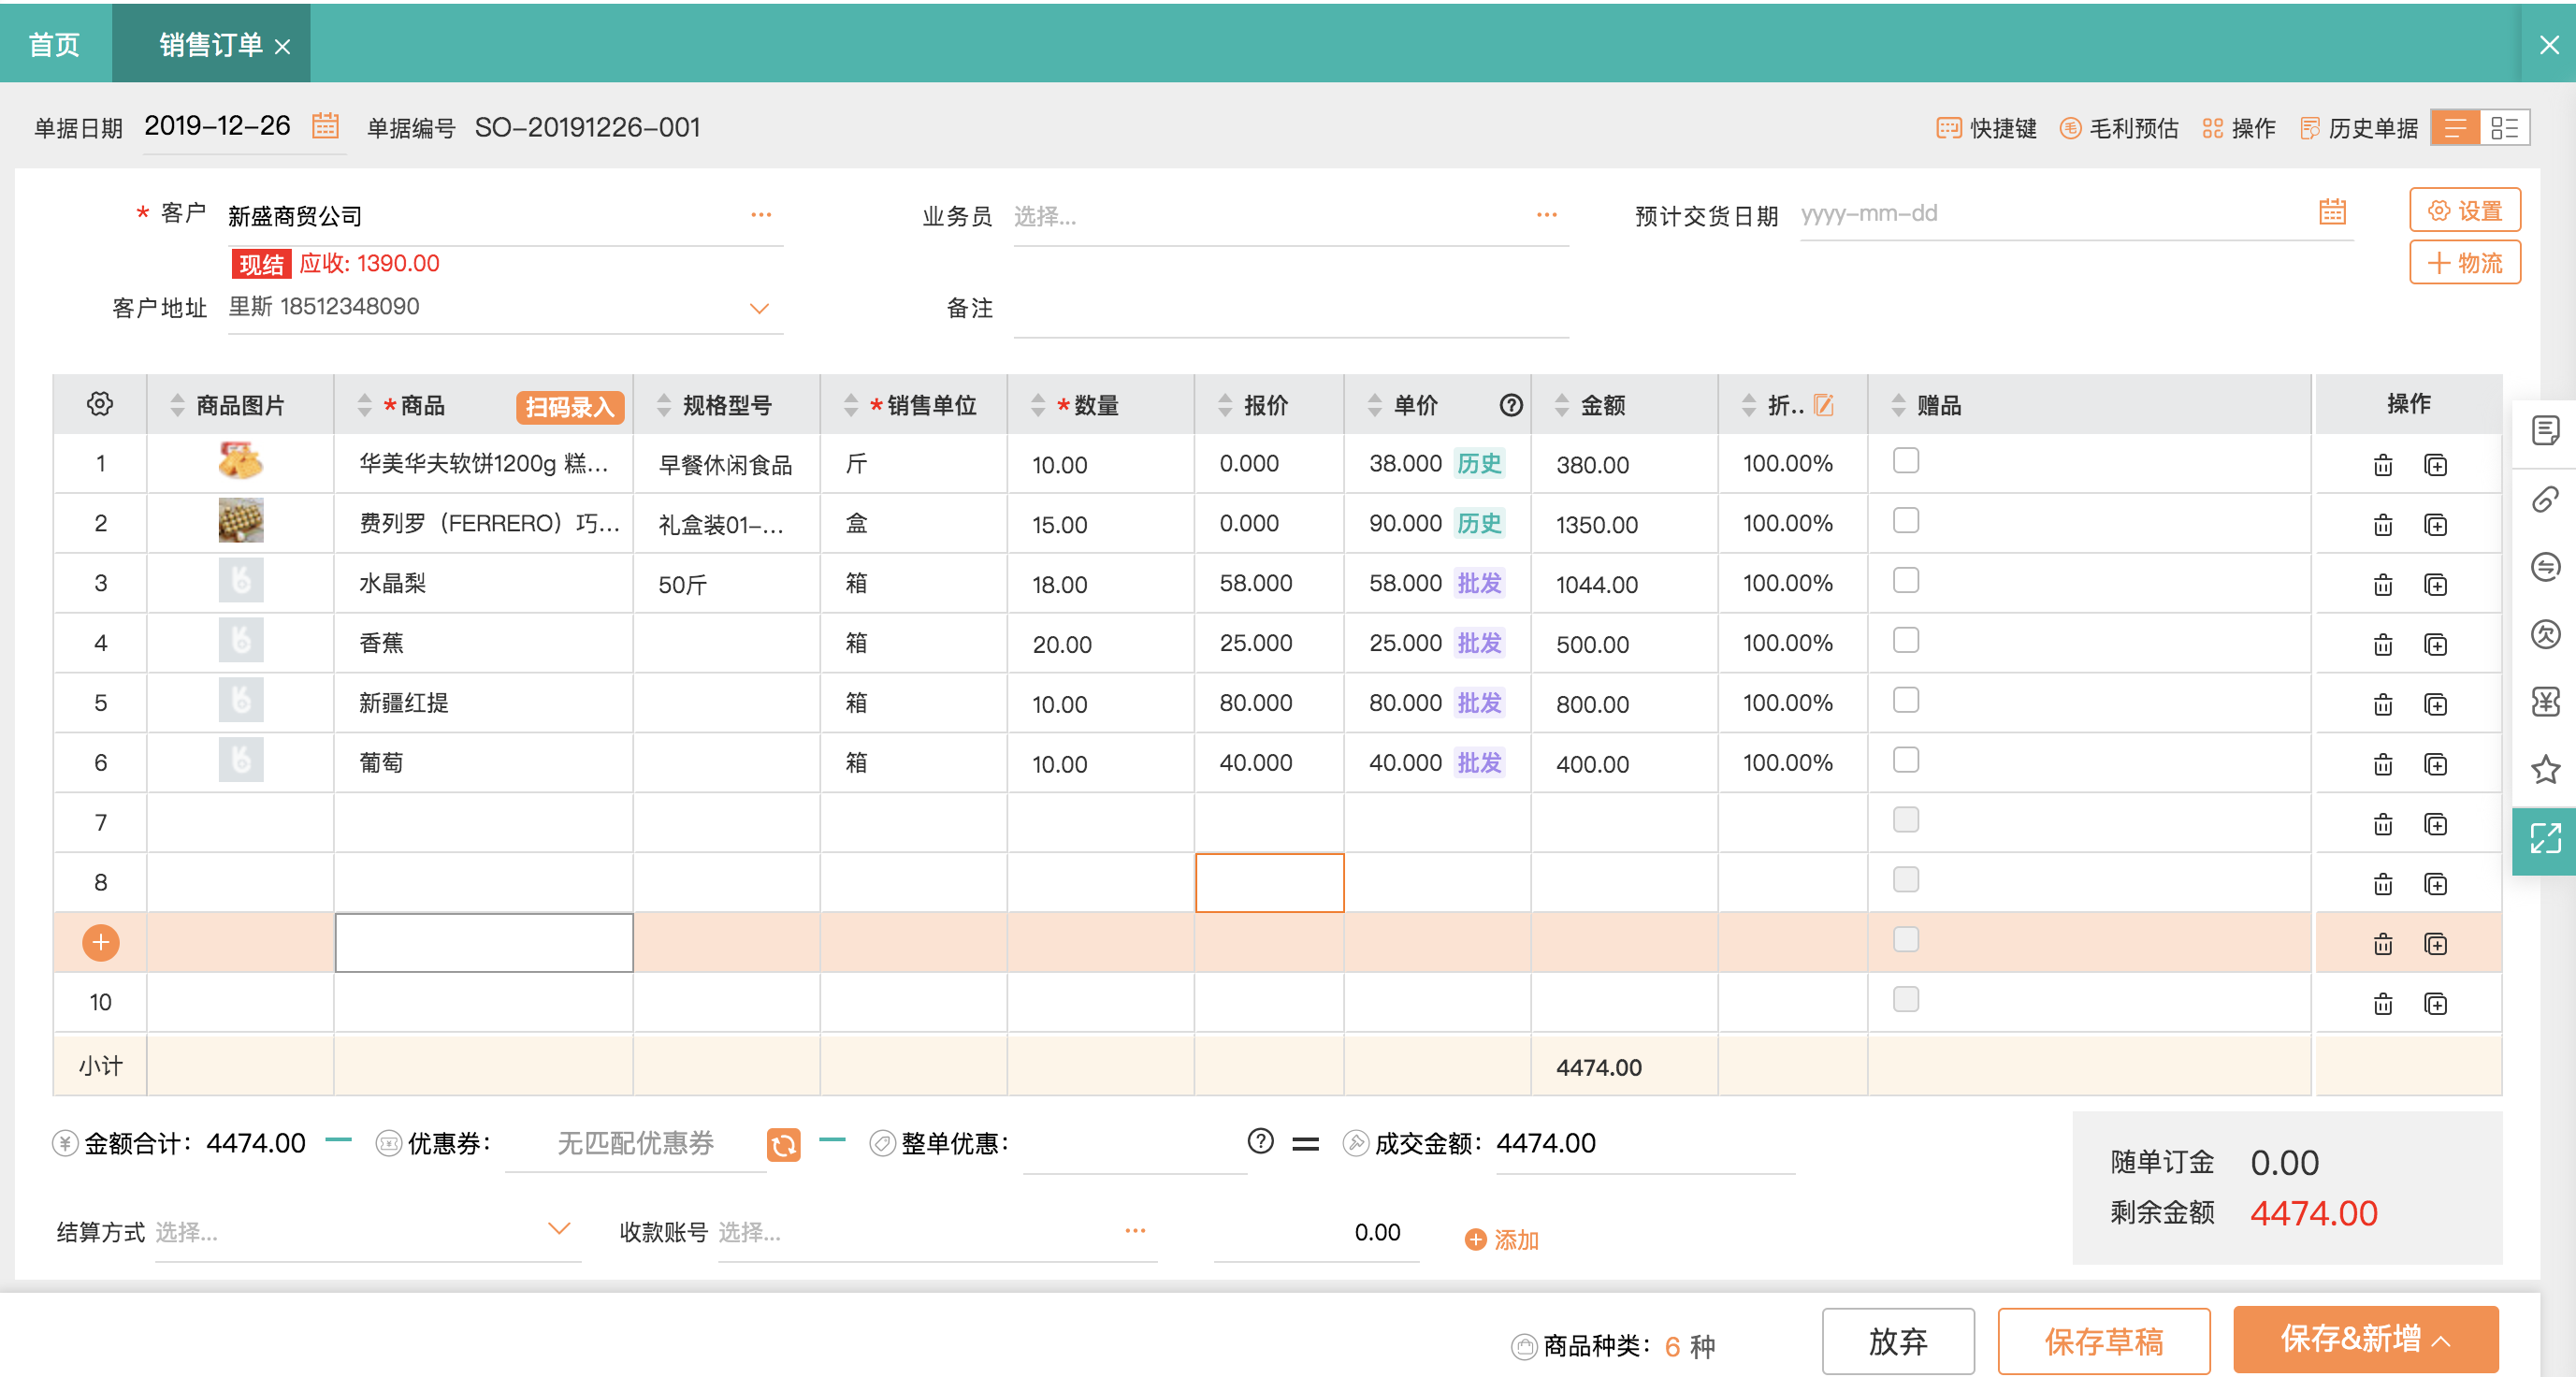Image resolution: width=2576 pixels, height=1377 pixels.
Task: Toggle 赠品 checkbox for row 3
Action: point(1908,583)
